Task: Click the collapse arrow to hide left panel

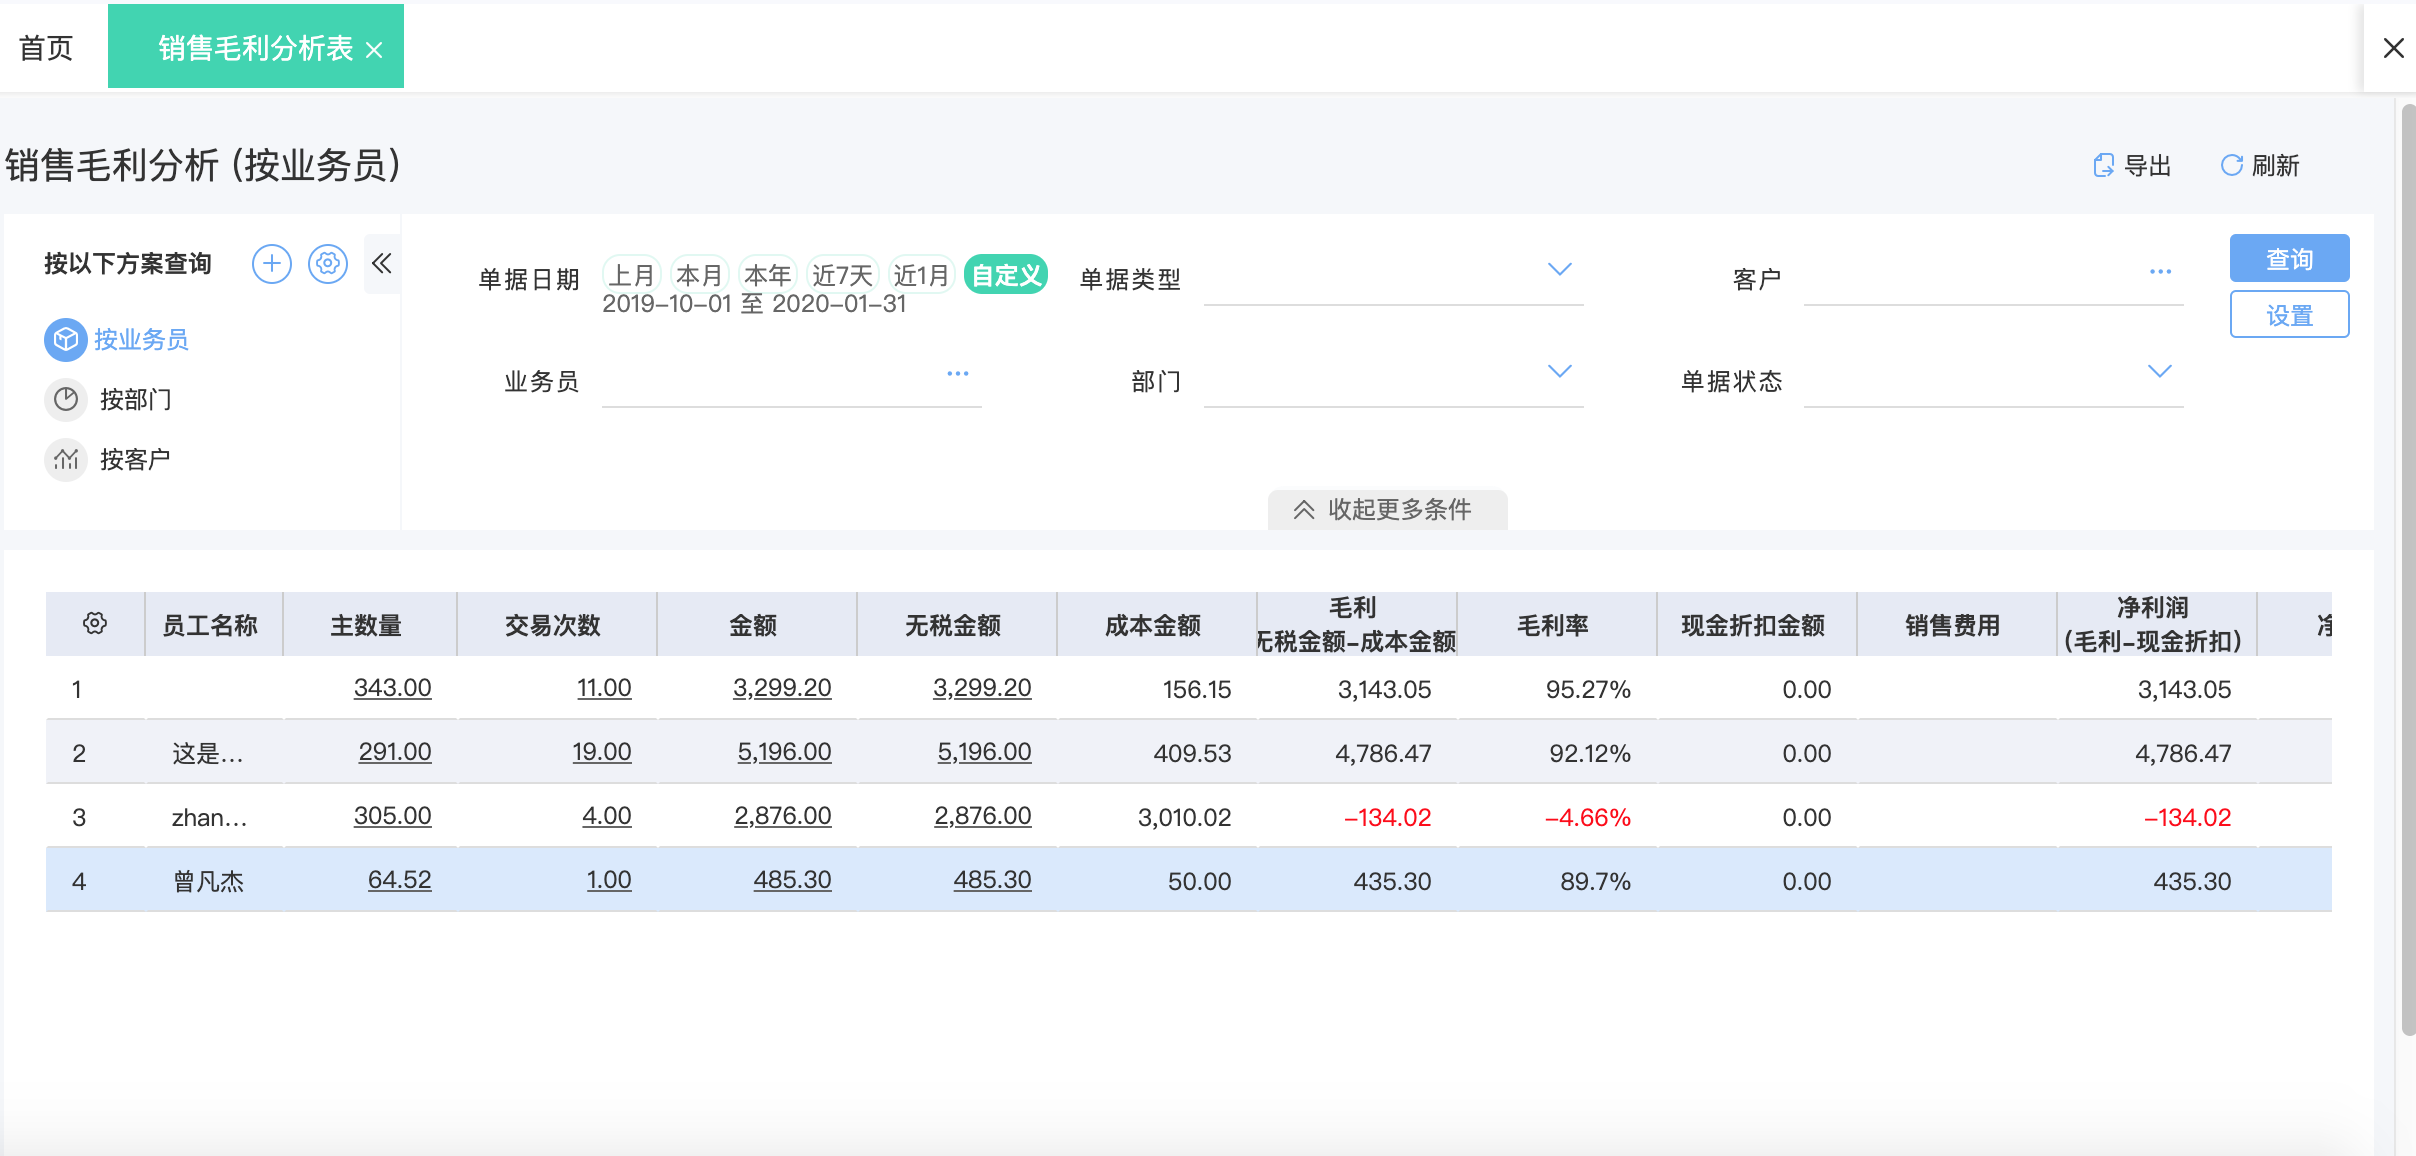Action: (381, 264)
